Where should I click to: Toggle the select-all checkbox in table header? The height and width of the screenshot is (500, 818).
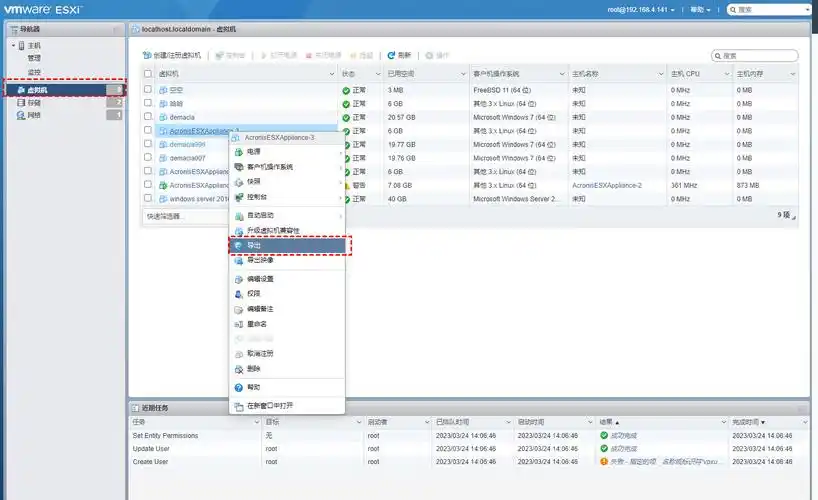pyautogui.click(x=148, y=74)
